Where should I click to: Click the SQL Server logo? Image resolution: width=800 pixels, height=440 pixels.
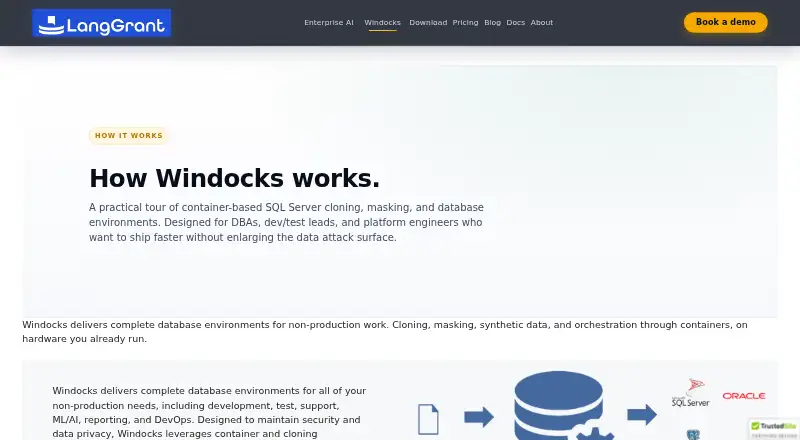pos(691,393)
